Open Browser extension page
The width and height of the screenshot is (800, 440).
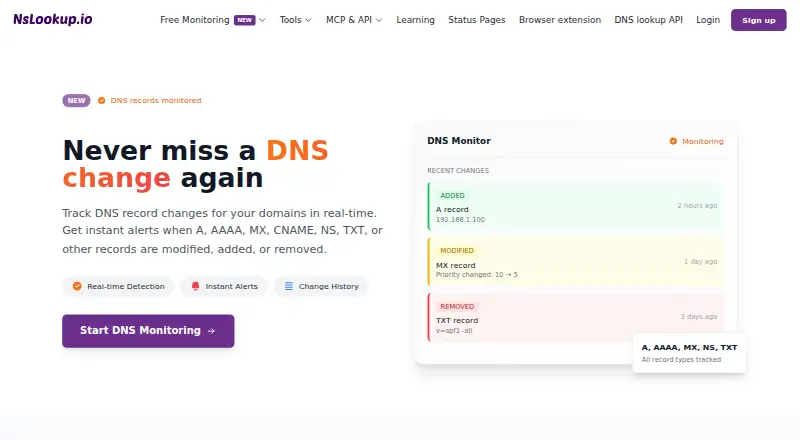560,20
